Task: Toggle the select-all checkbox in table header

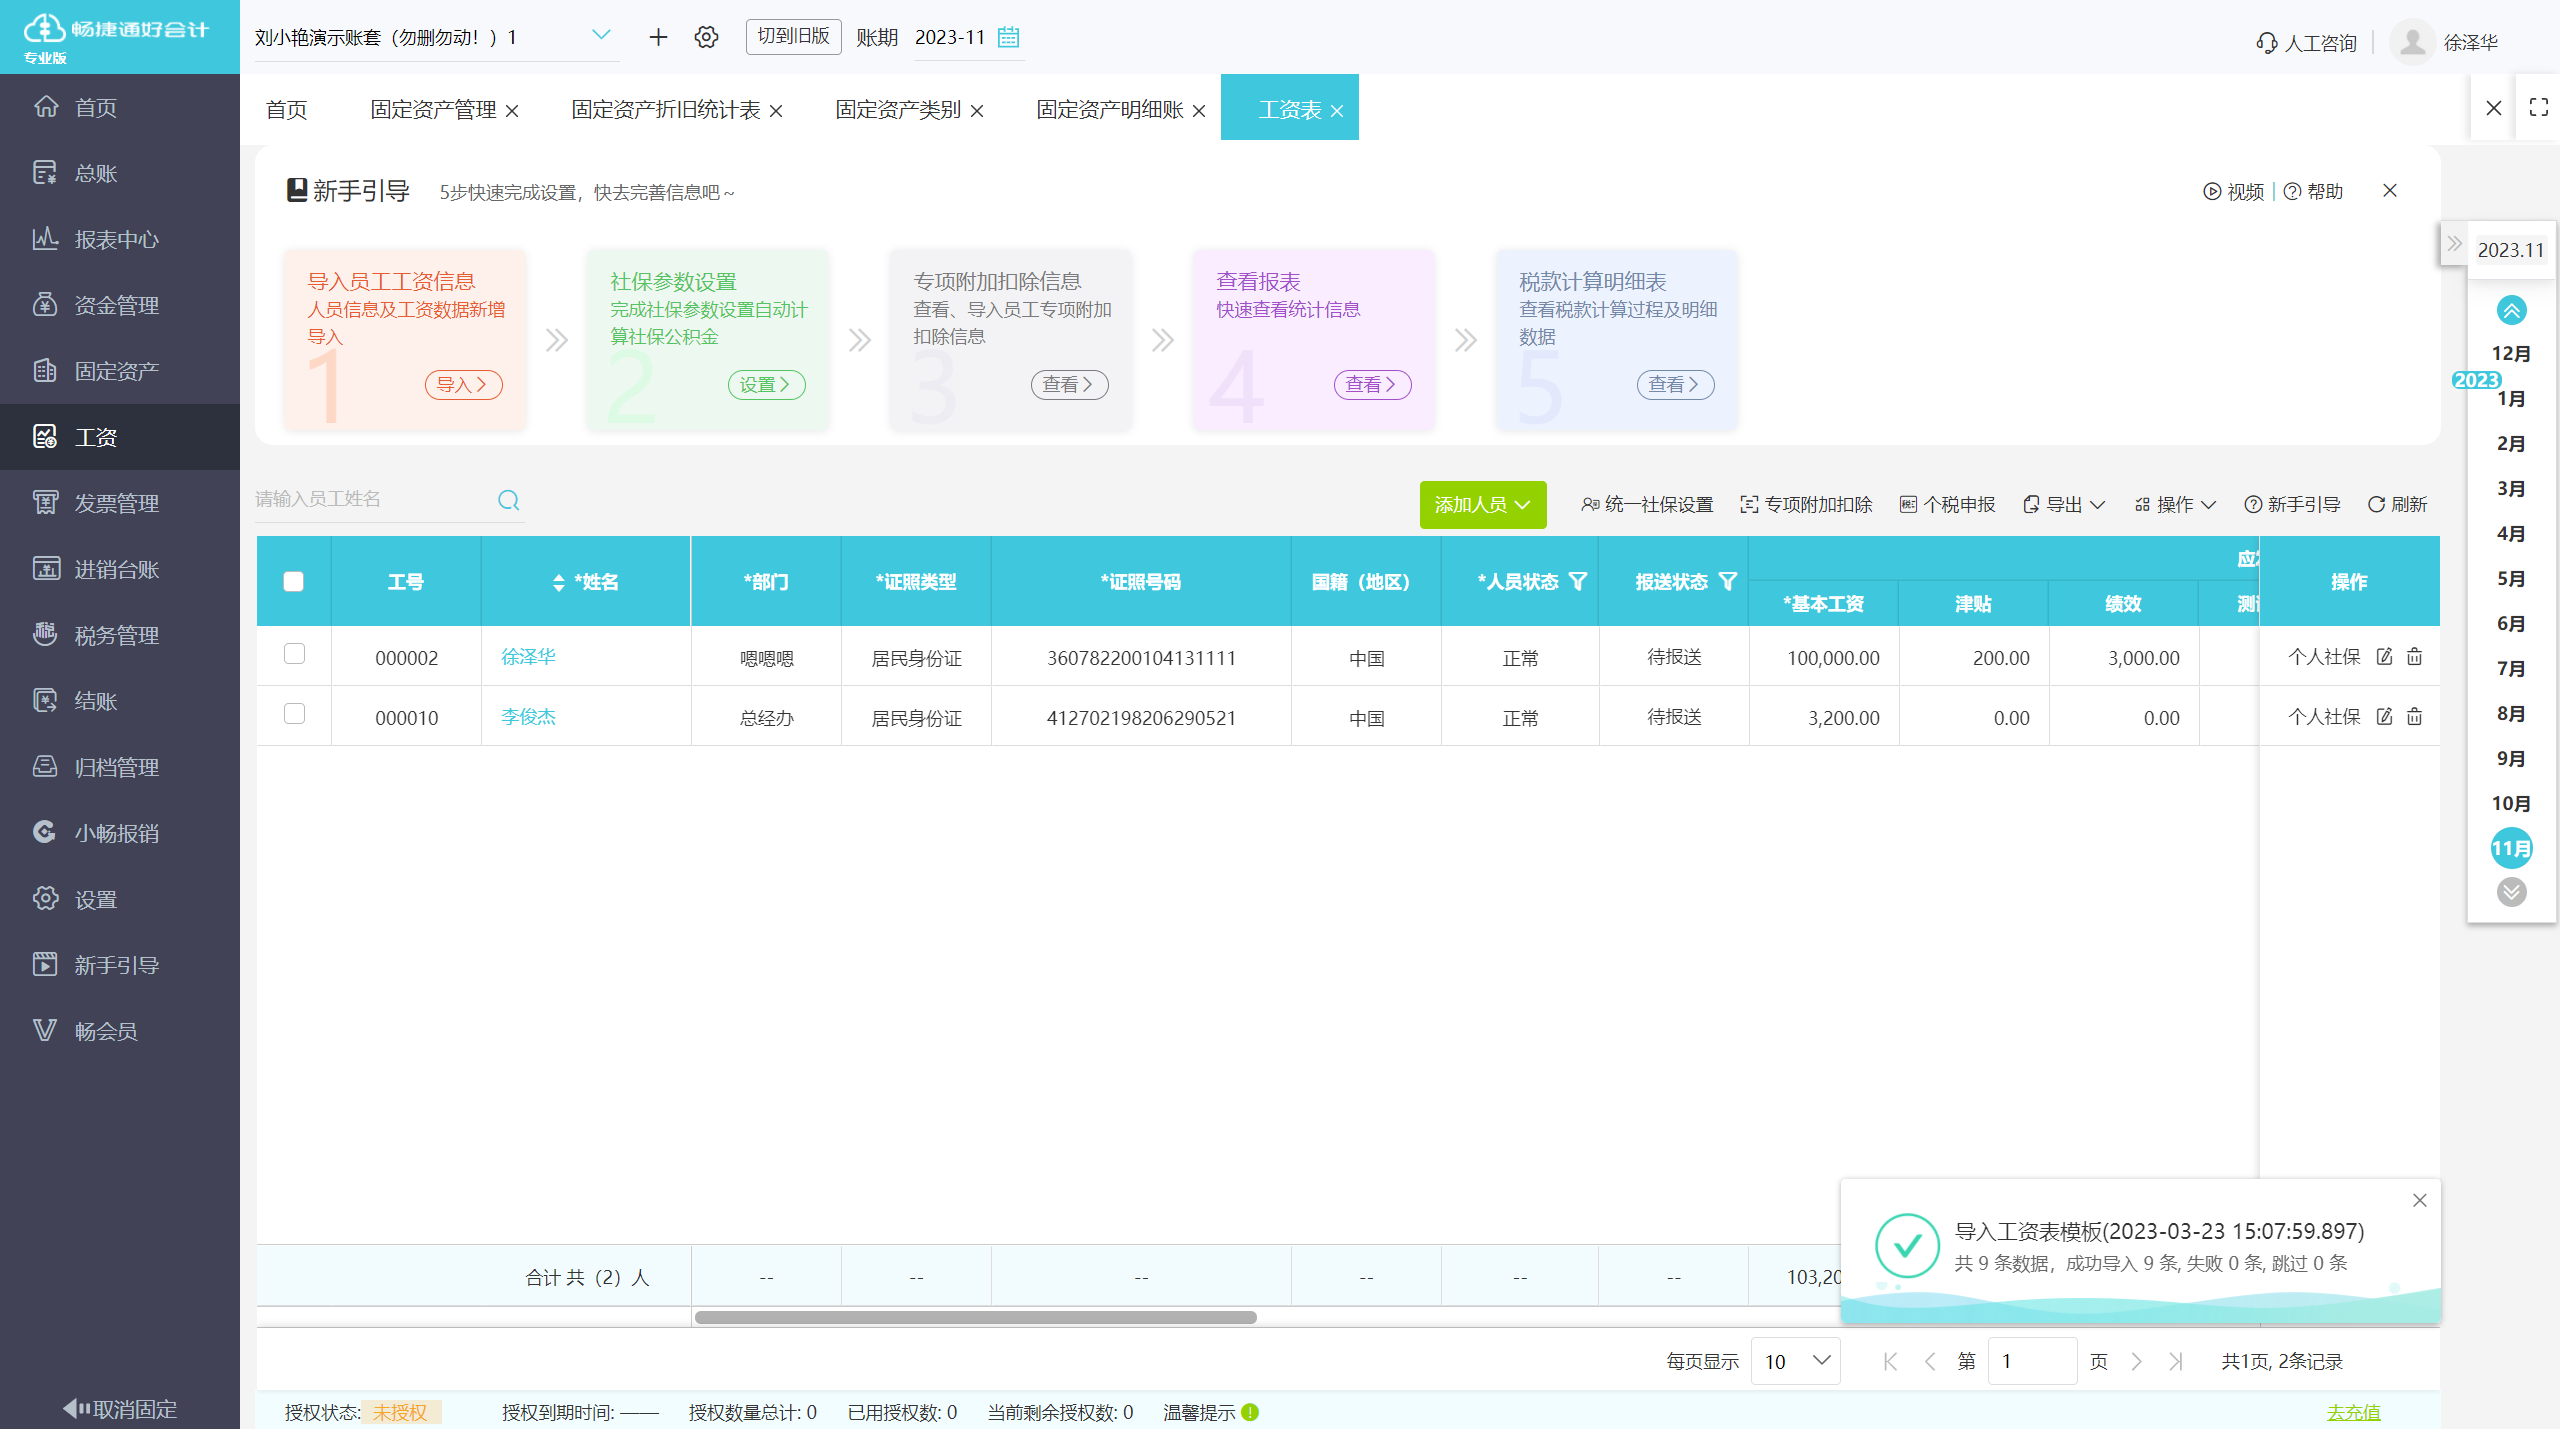Action: coord(294,580)
